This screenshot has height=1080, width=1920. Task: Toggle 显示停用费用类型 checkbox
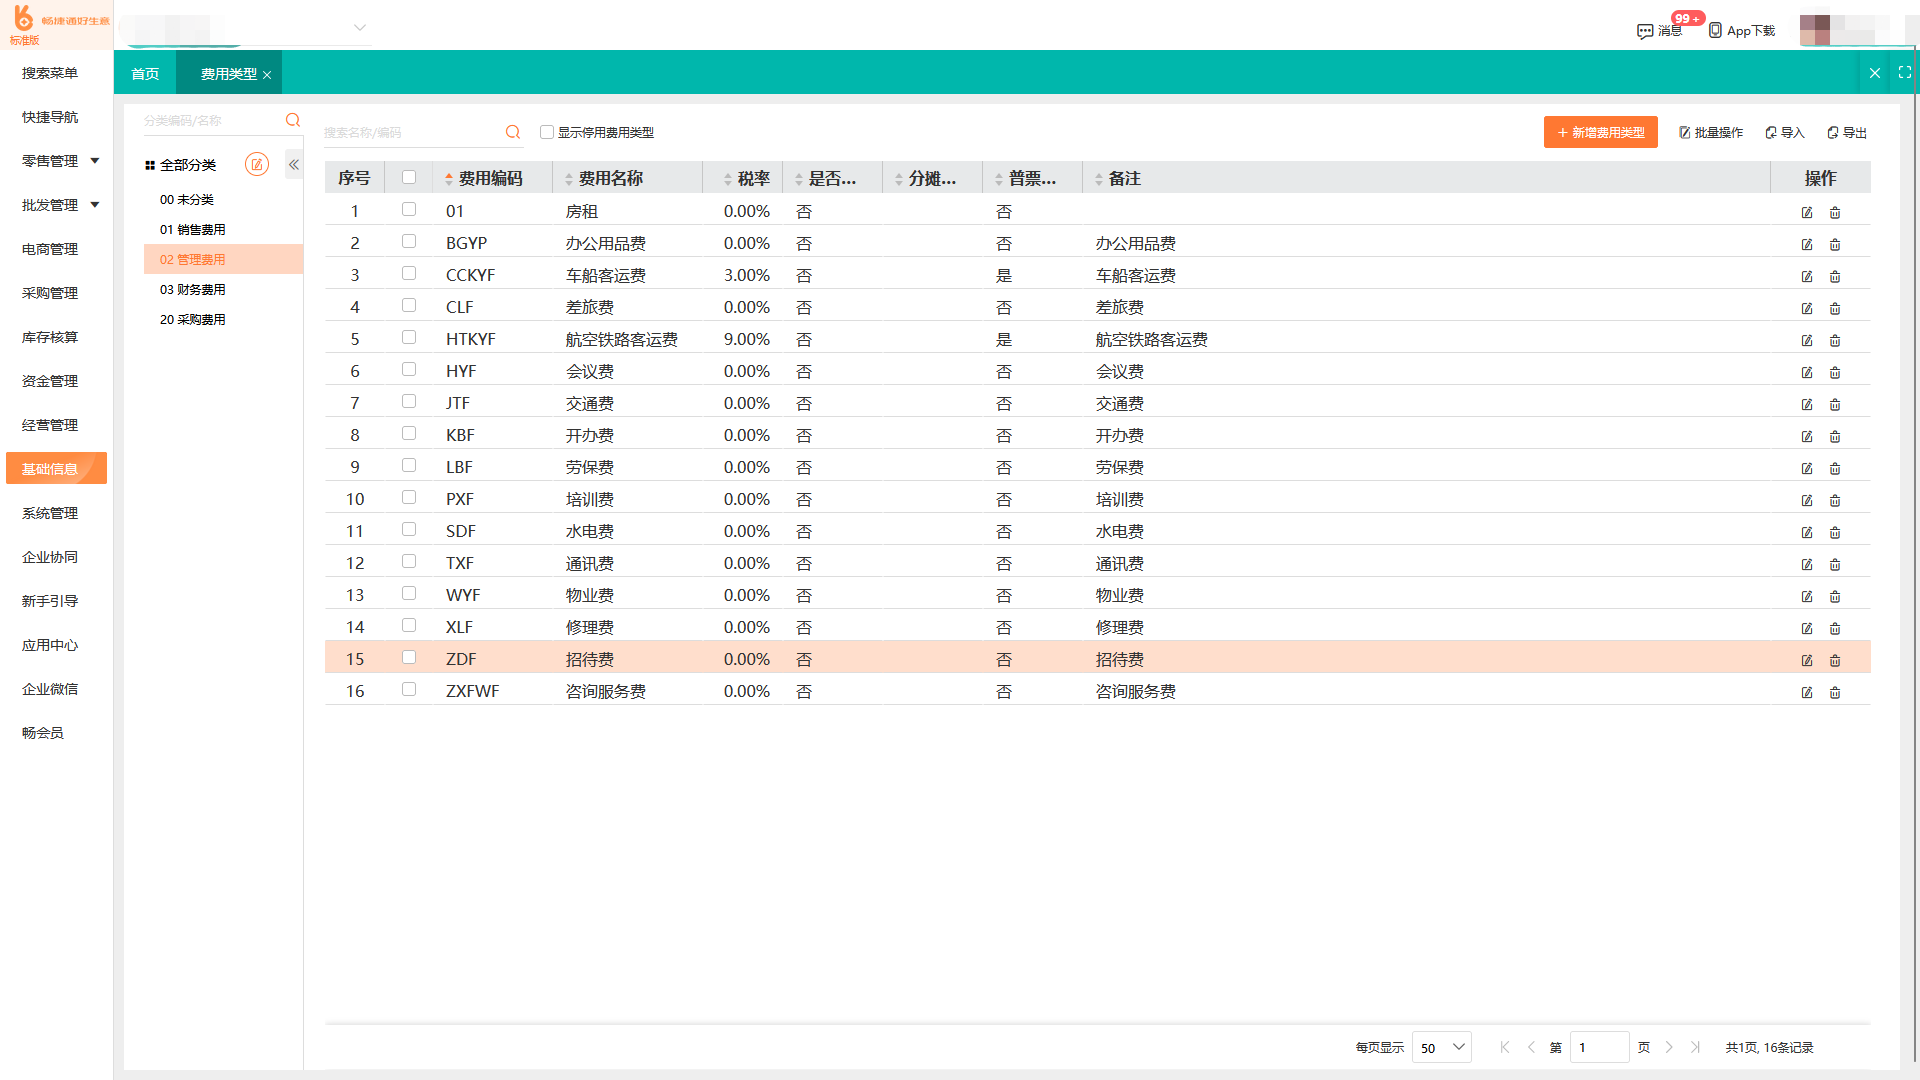click(546, 131)
